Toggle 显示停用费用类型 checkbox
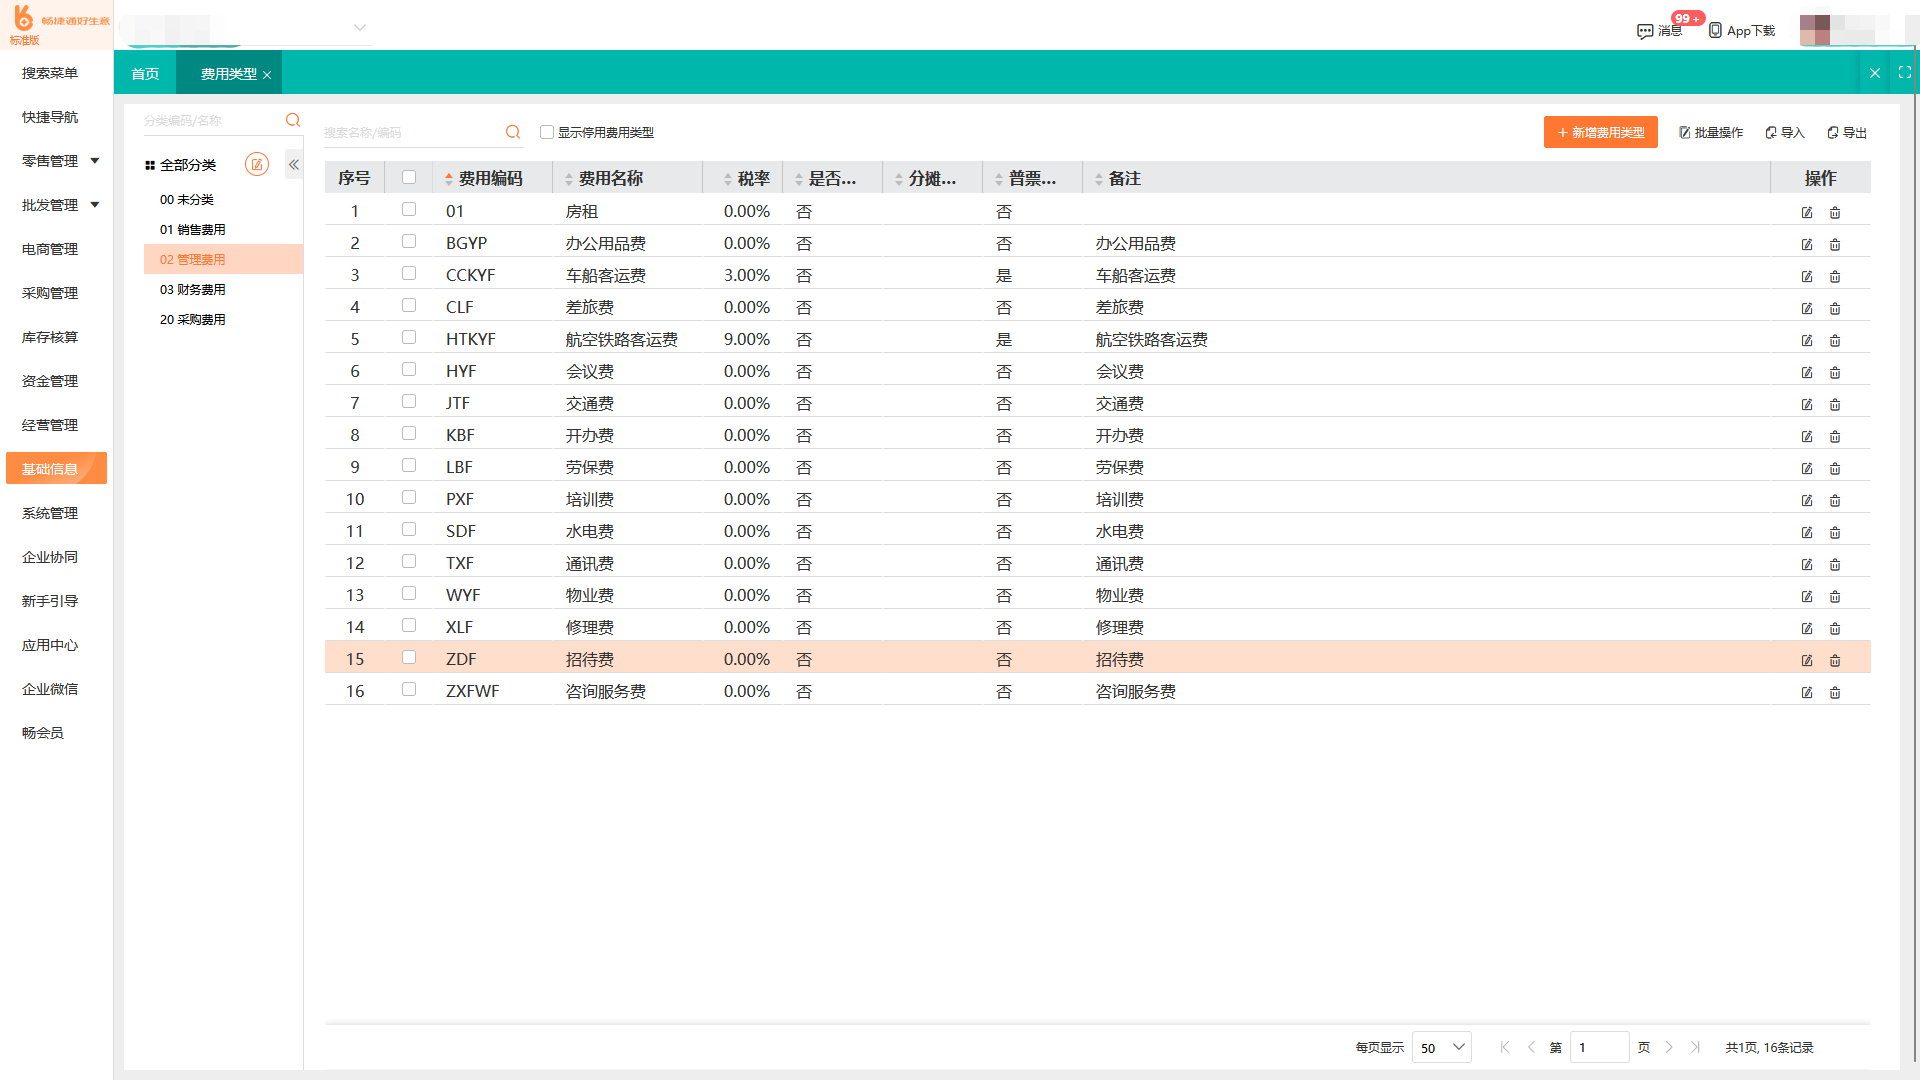Image resolution: width=1920 pixels, height=1080 pixels. [546, 131]
